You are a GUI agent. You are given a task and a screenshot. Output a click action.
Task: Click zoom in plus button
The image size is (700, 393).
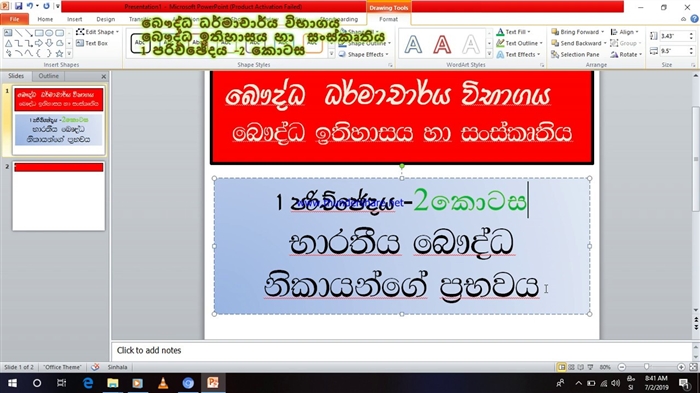(681, 367)
